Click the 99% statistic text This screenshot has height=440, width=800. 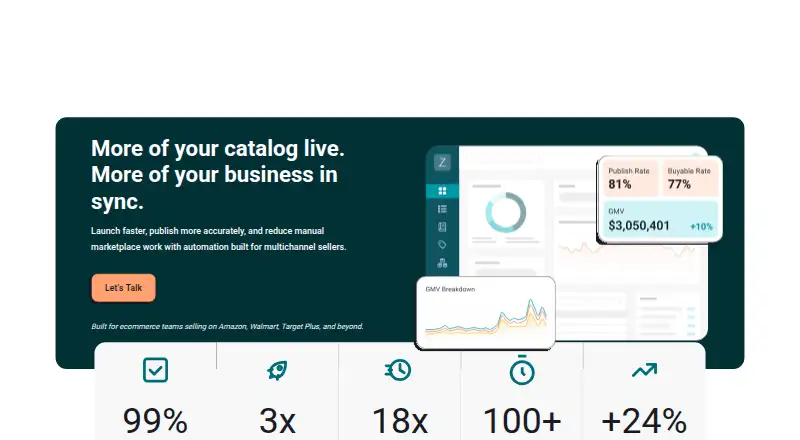(155, 421)
